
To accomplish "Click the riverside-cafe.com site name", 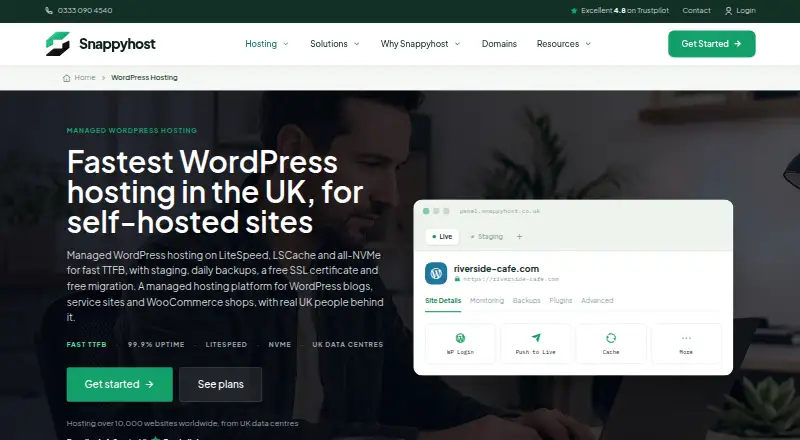I will [496, 269].
